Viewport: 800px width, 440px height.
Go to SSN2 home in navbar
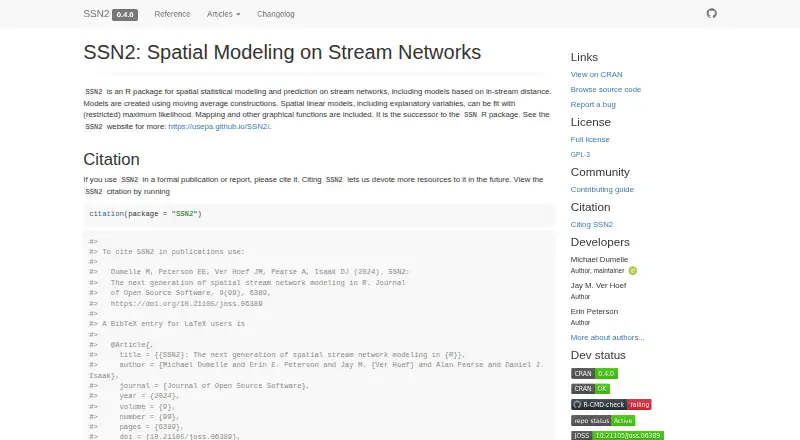(96, 14)
